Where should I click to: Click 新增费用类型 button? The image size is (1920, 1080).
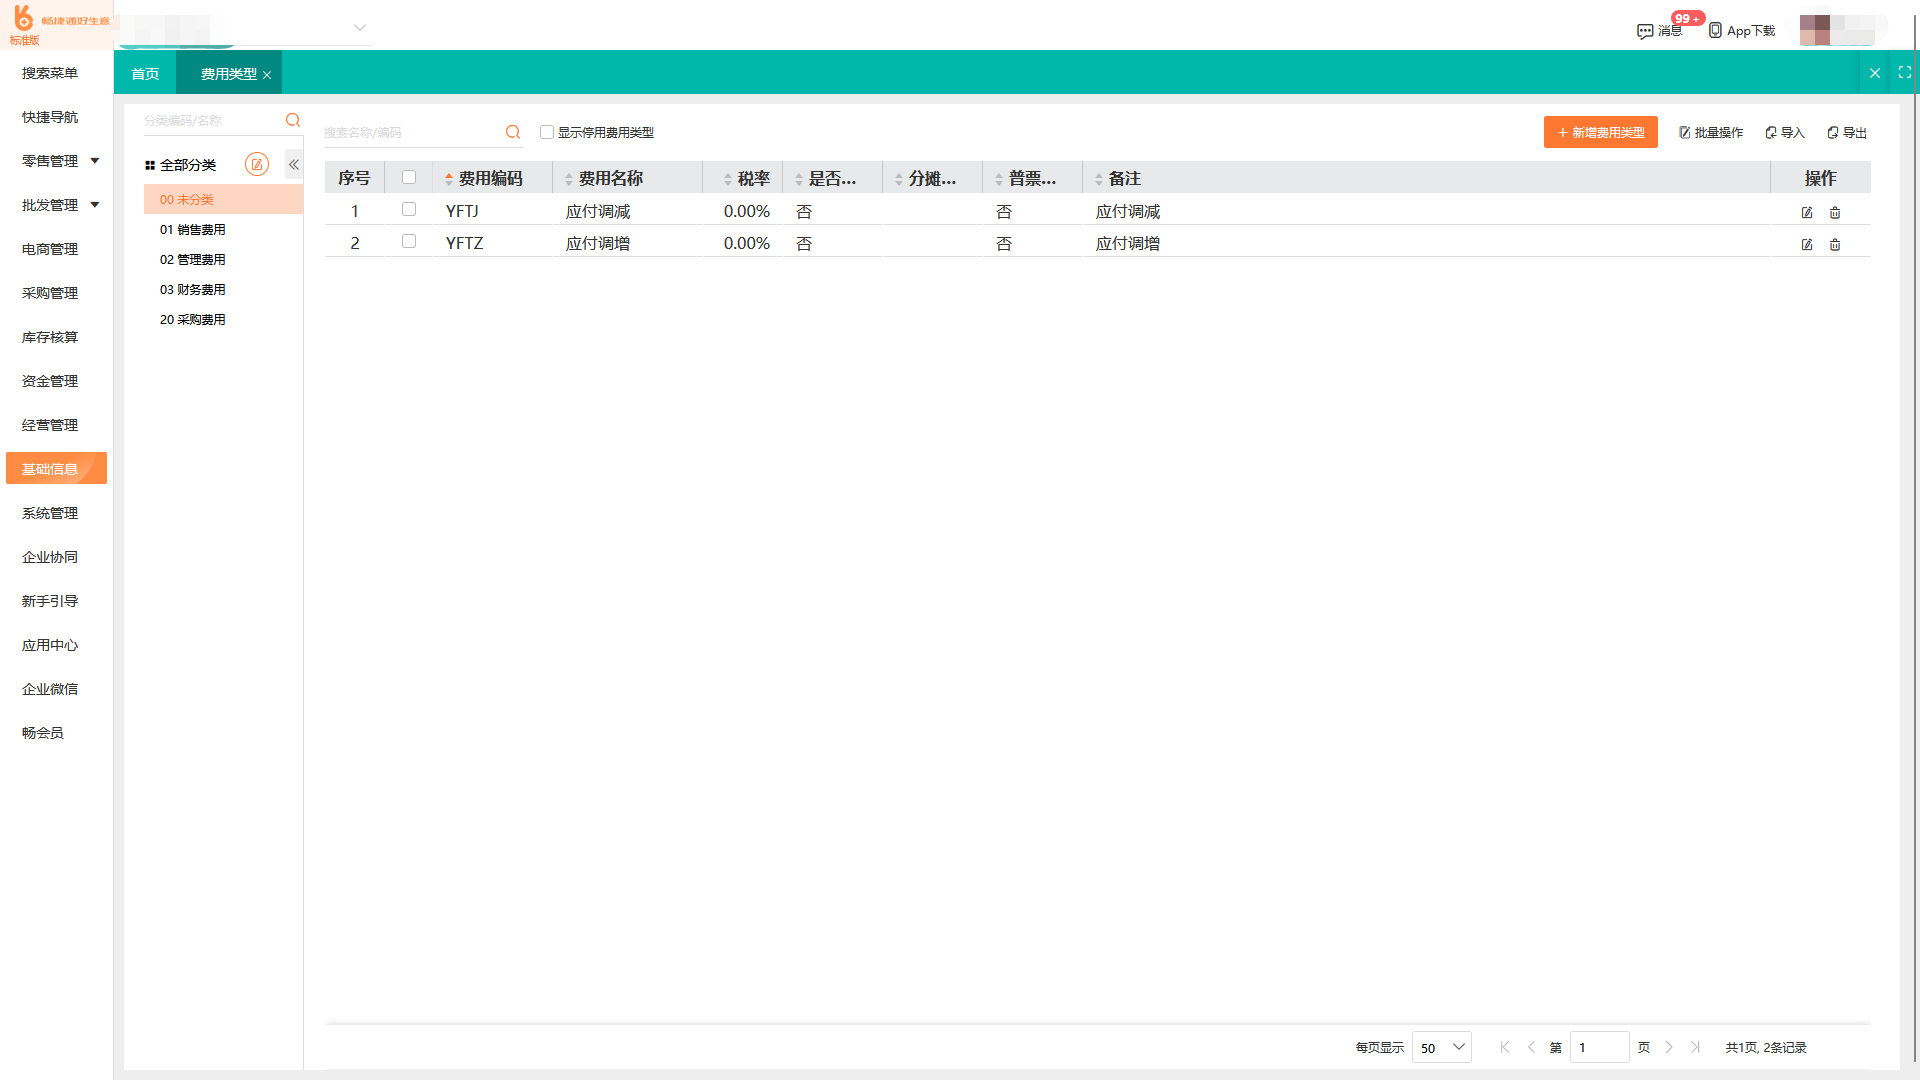1600,131
